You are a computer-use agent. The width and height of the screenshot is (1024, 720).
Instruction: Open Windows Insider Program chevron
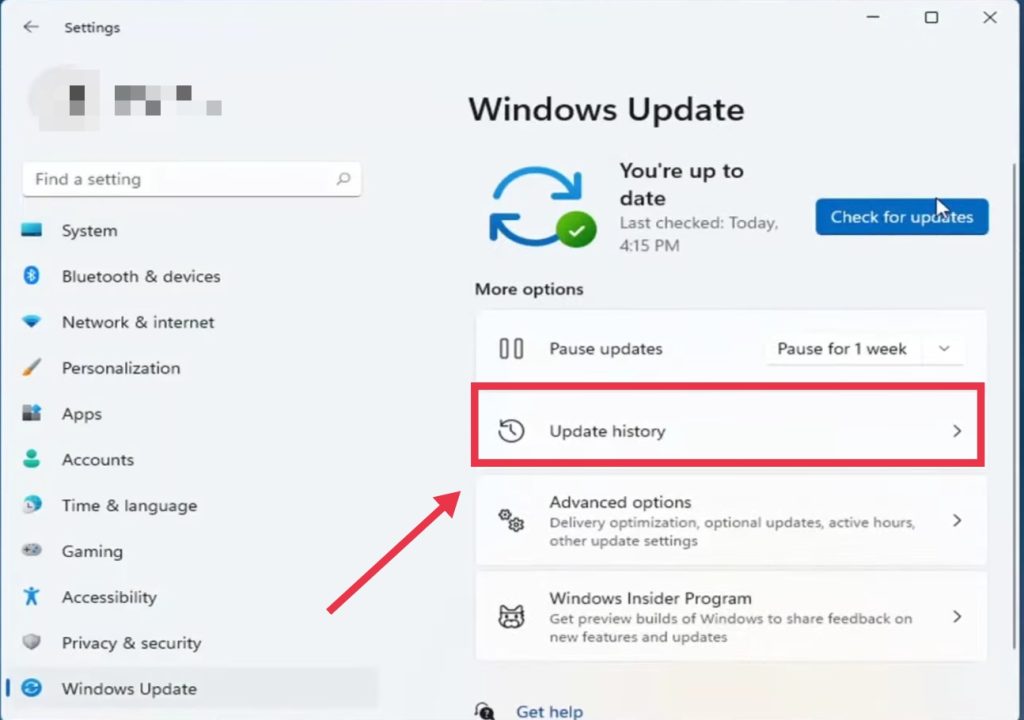pyautogui.click(x=957, y=616)
